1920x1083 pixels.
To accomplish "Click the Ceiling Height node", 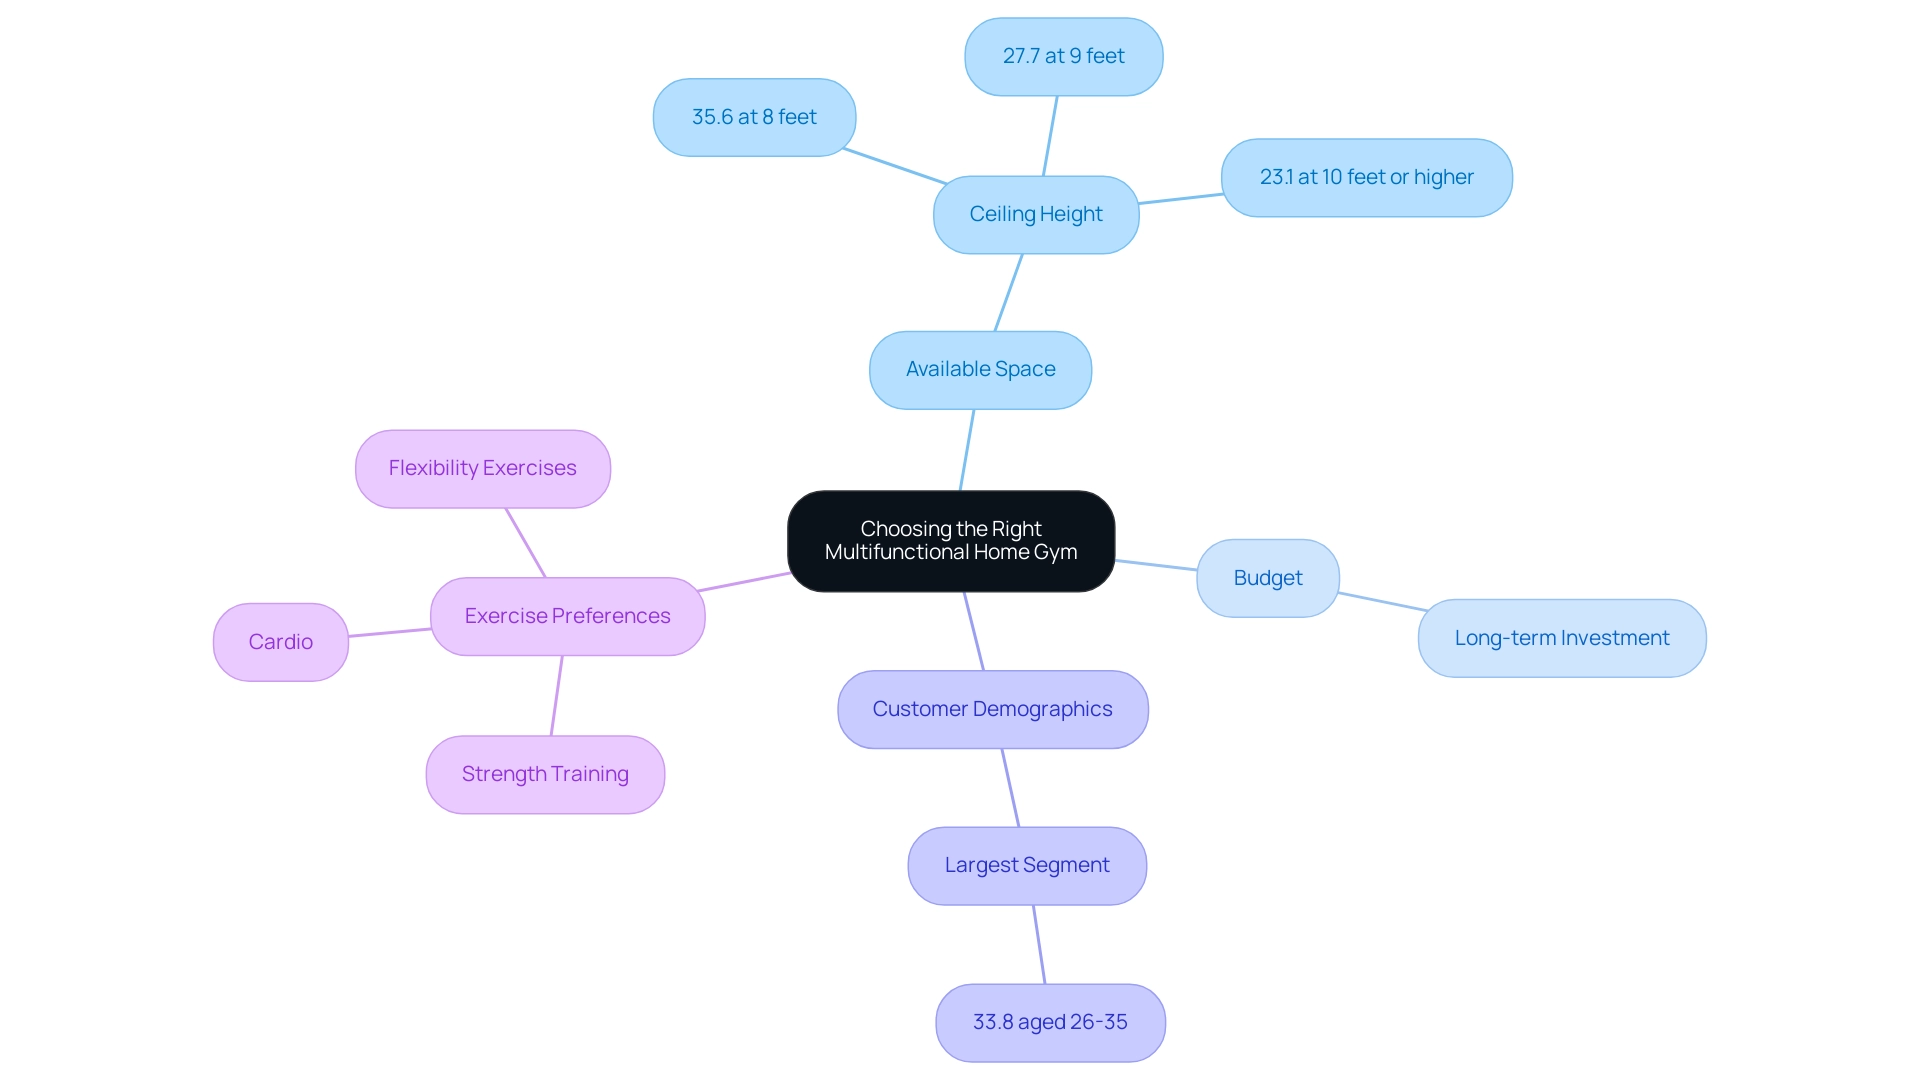I will pyautogui.click(x=1033, y=212).
